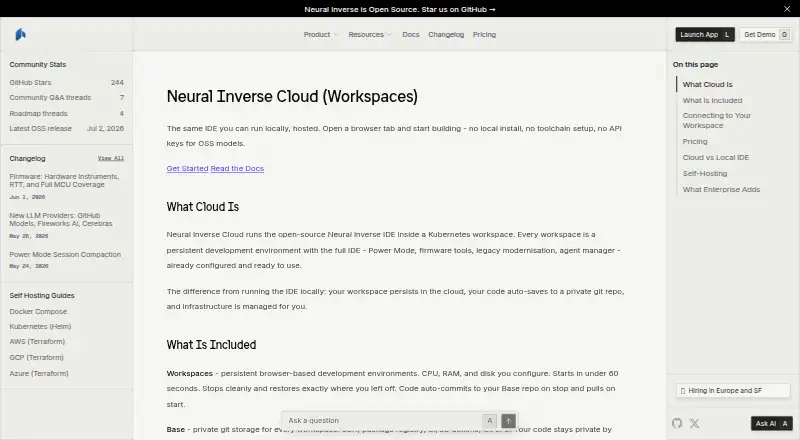The image size is (800, 440).
Task: Close the open source announcement banner
Action: 787,9
